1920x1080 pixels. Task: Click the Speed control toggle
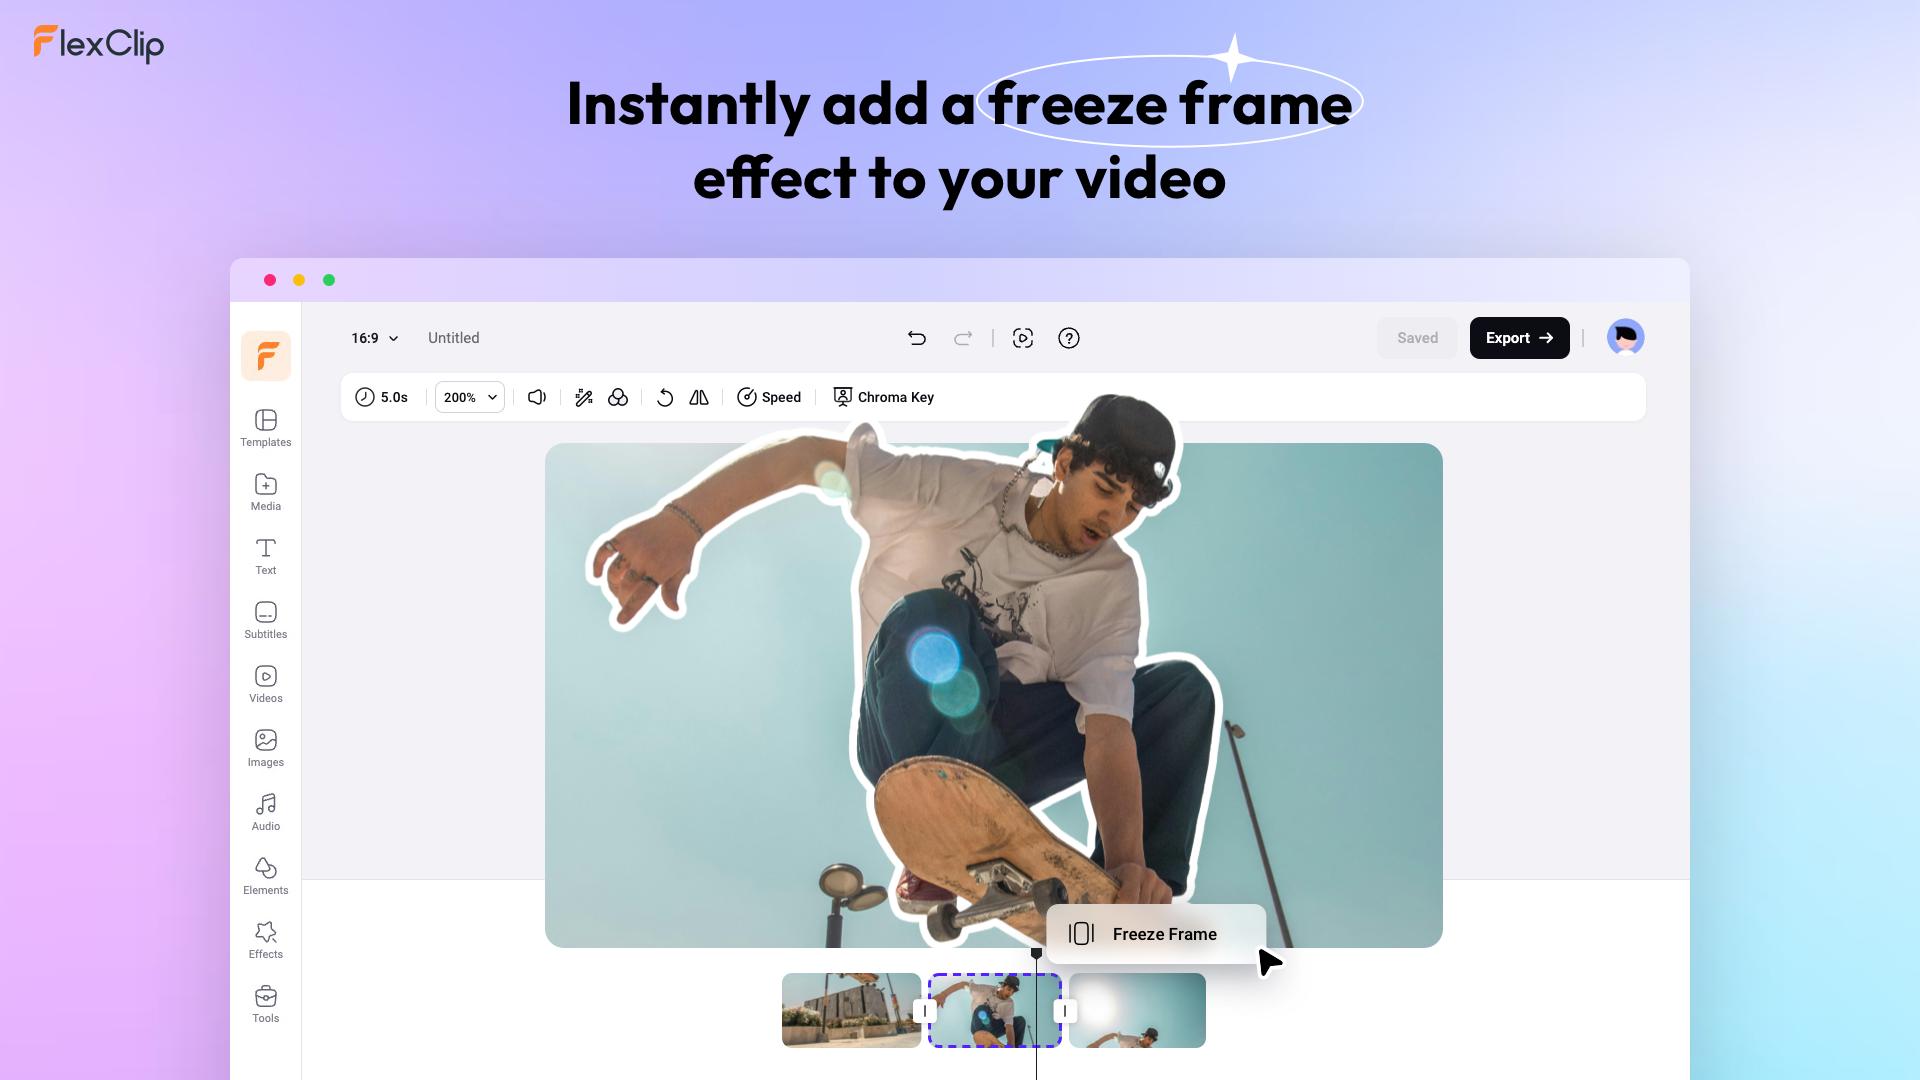(769, 397)
